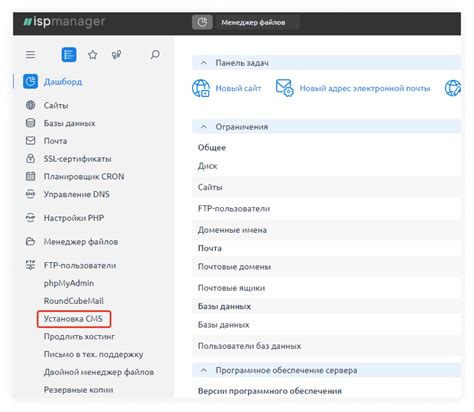Open the sidebar search magnifier
Viewport: 474px width, 412px height.
(x=155, y=55)
